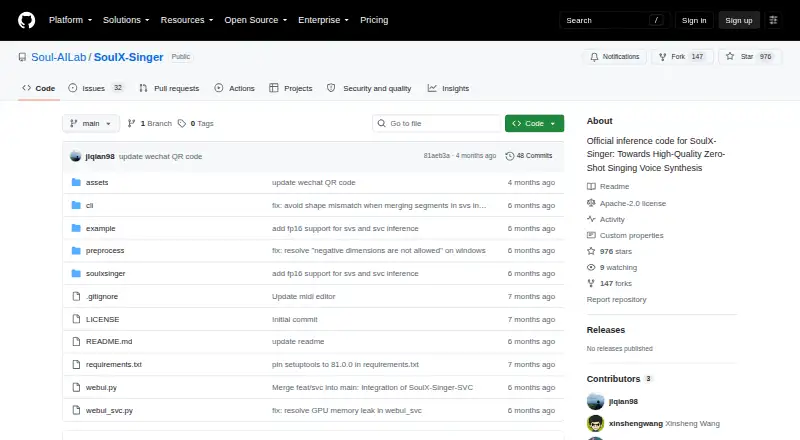Open 'Update midi editor' commit message
Screen dimensions: 800x440
(304, 297)
